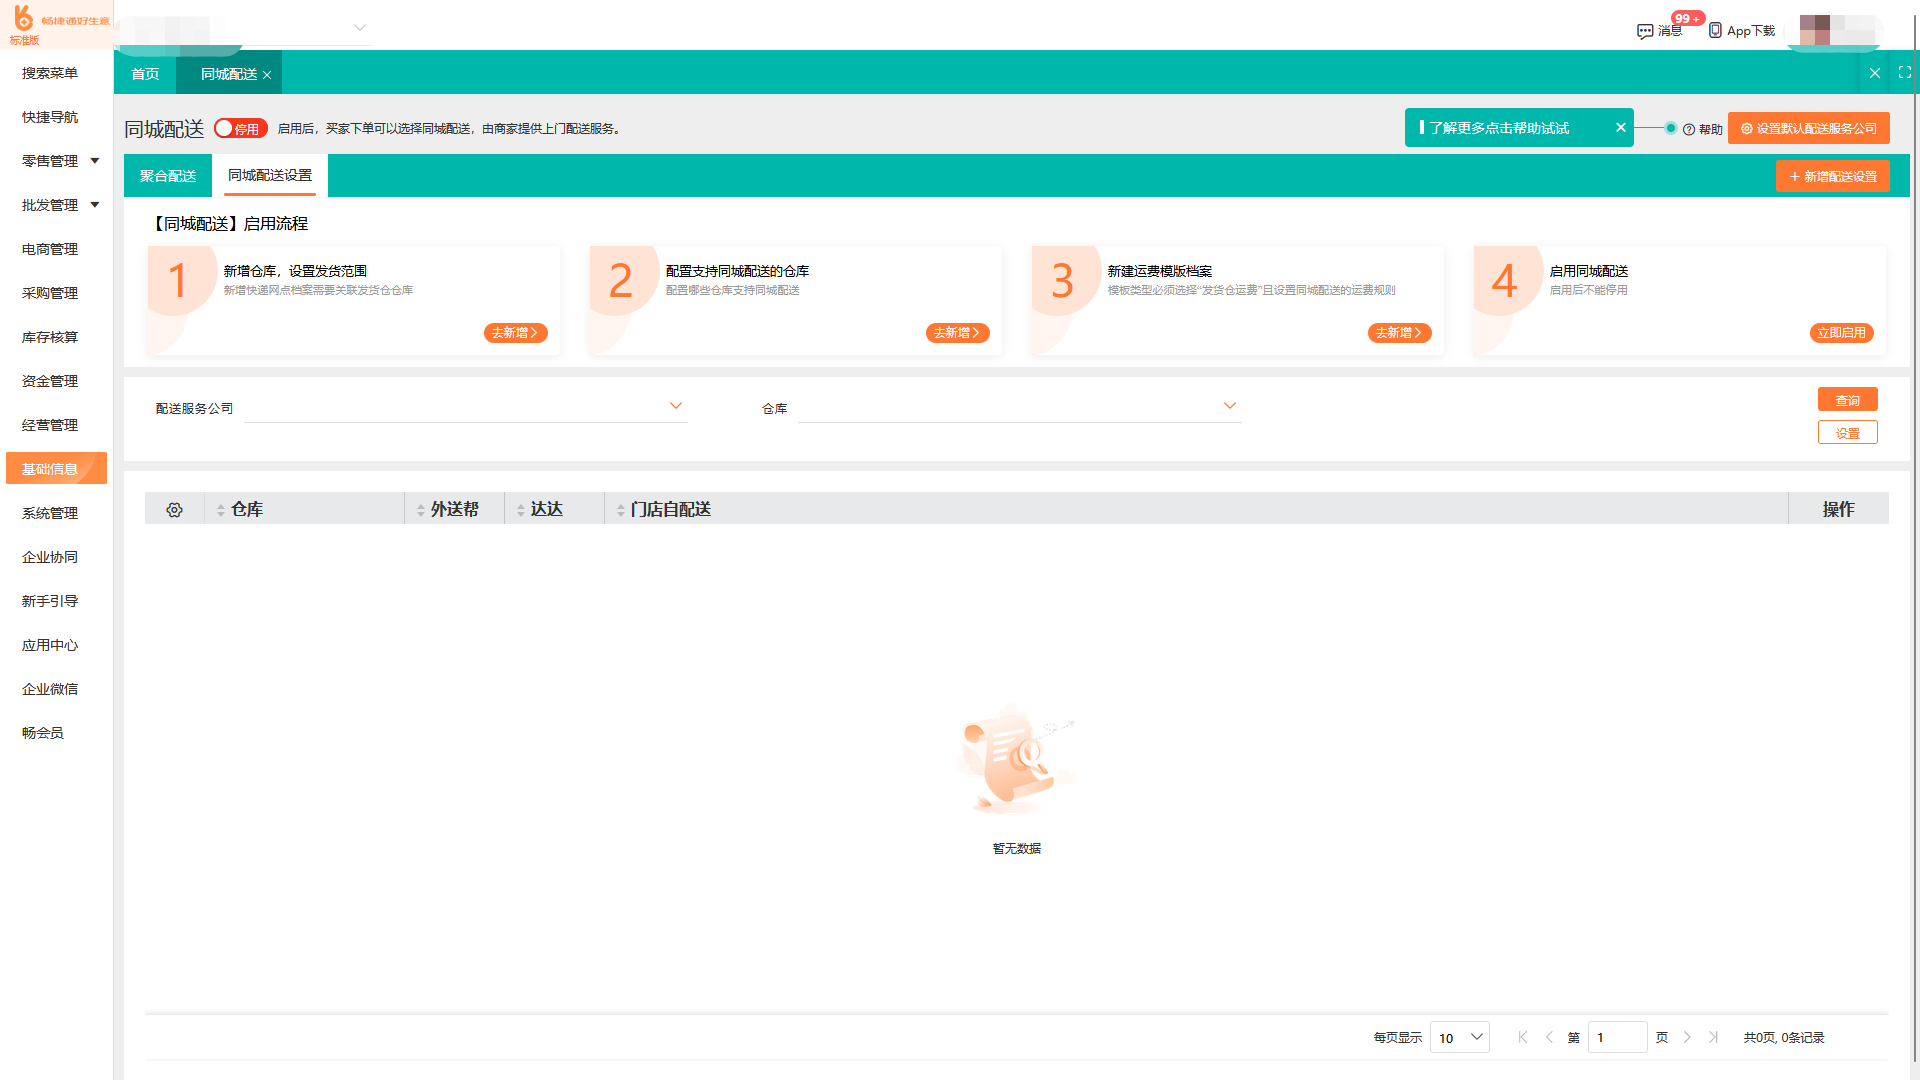Click the close X on info banner
The image size is (1920, 1080).
point(1618,128)
